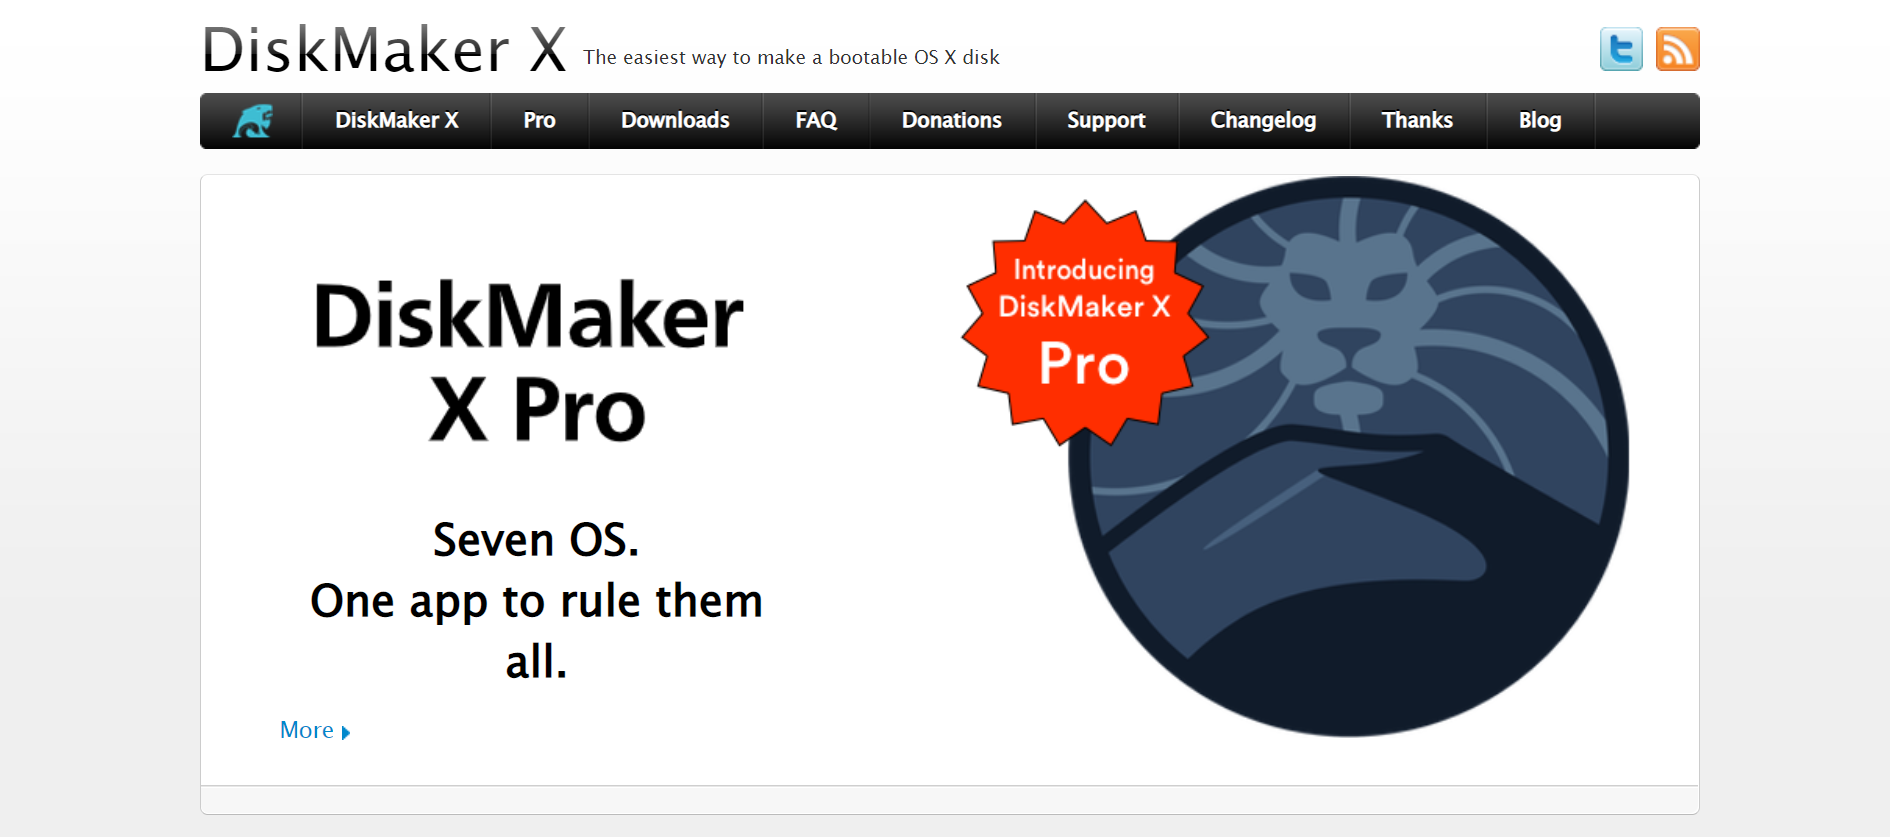Go to the Pro page

pos(539,121)
